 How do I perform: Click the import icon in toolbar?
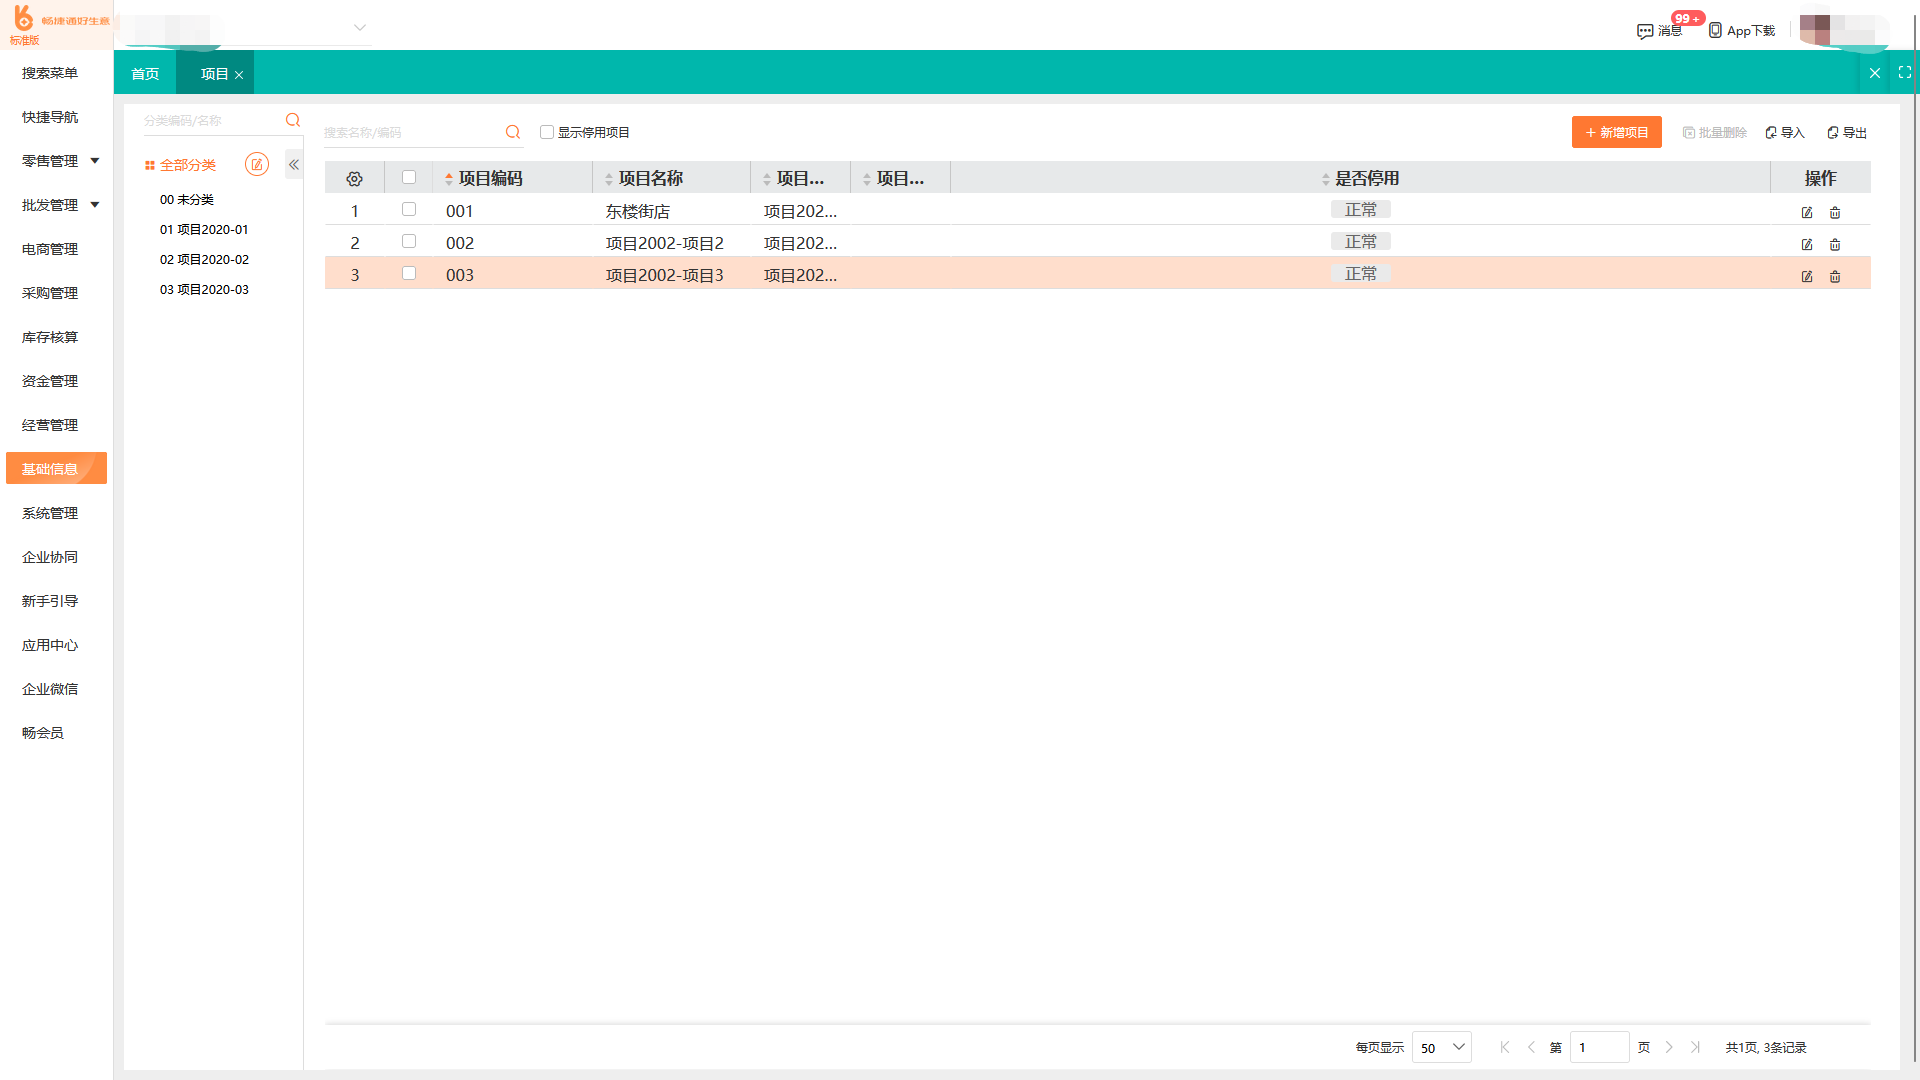[1787, 132]
